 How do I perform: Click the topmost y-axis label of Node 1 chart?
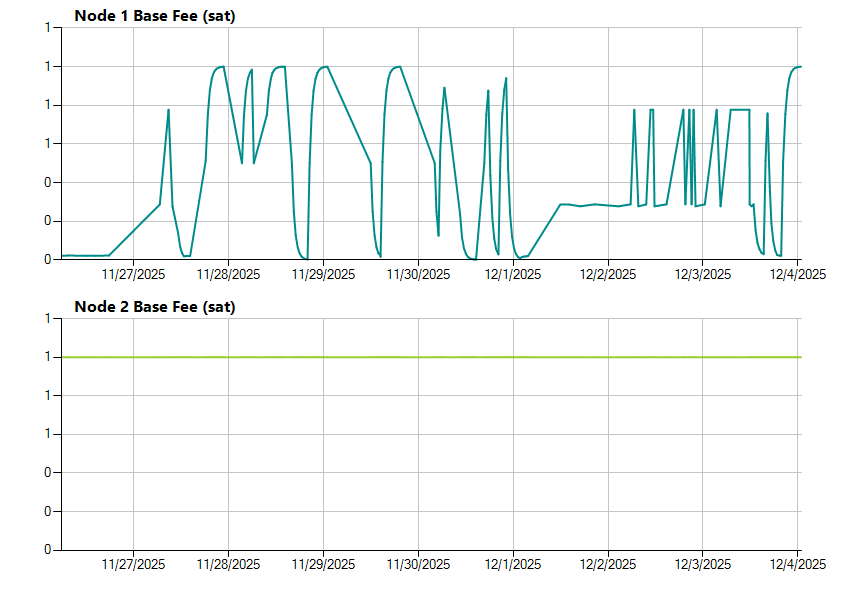click(46, 28)
